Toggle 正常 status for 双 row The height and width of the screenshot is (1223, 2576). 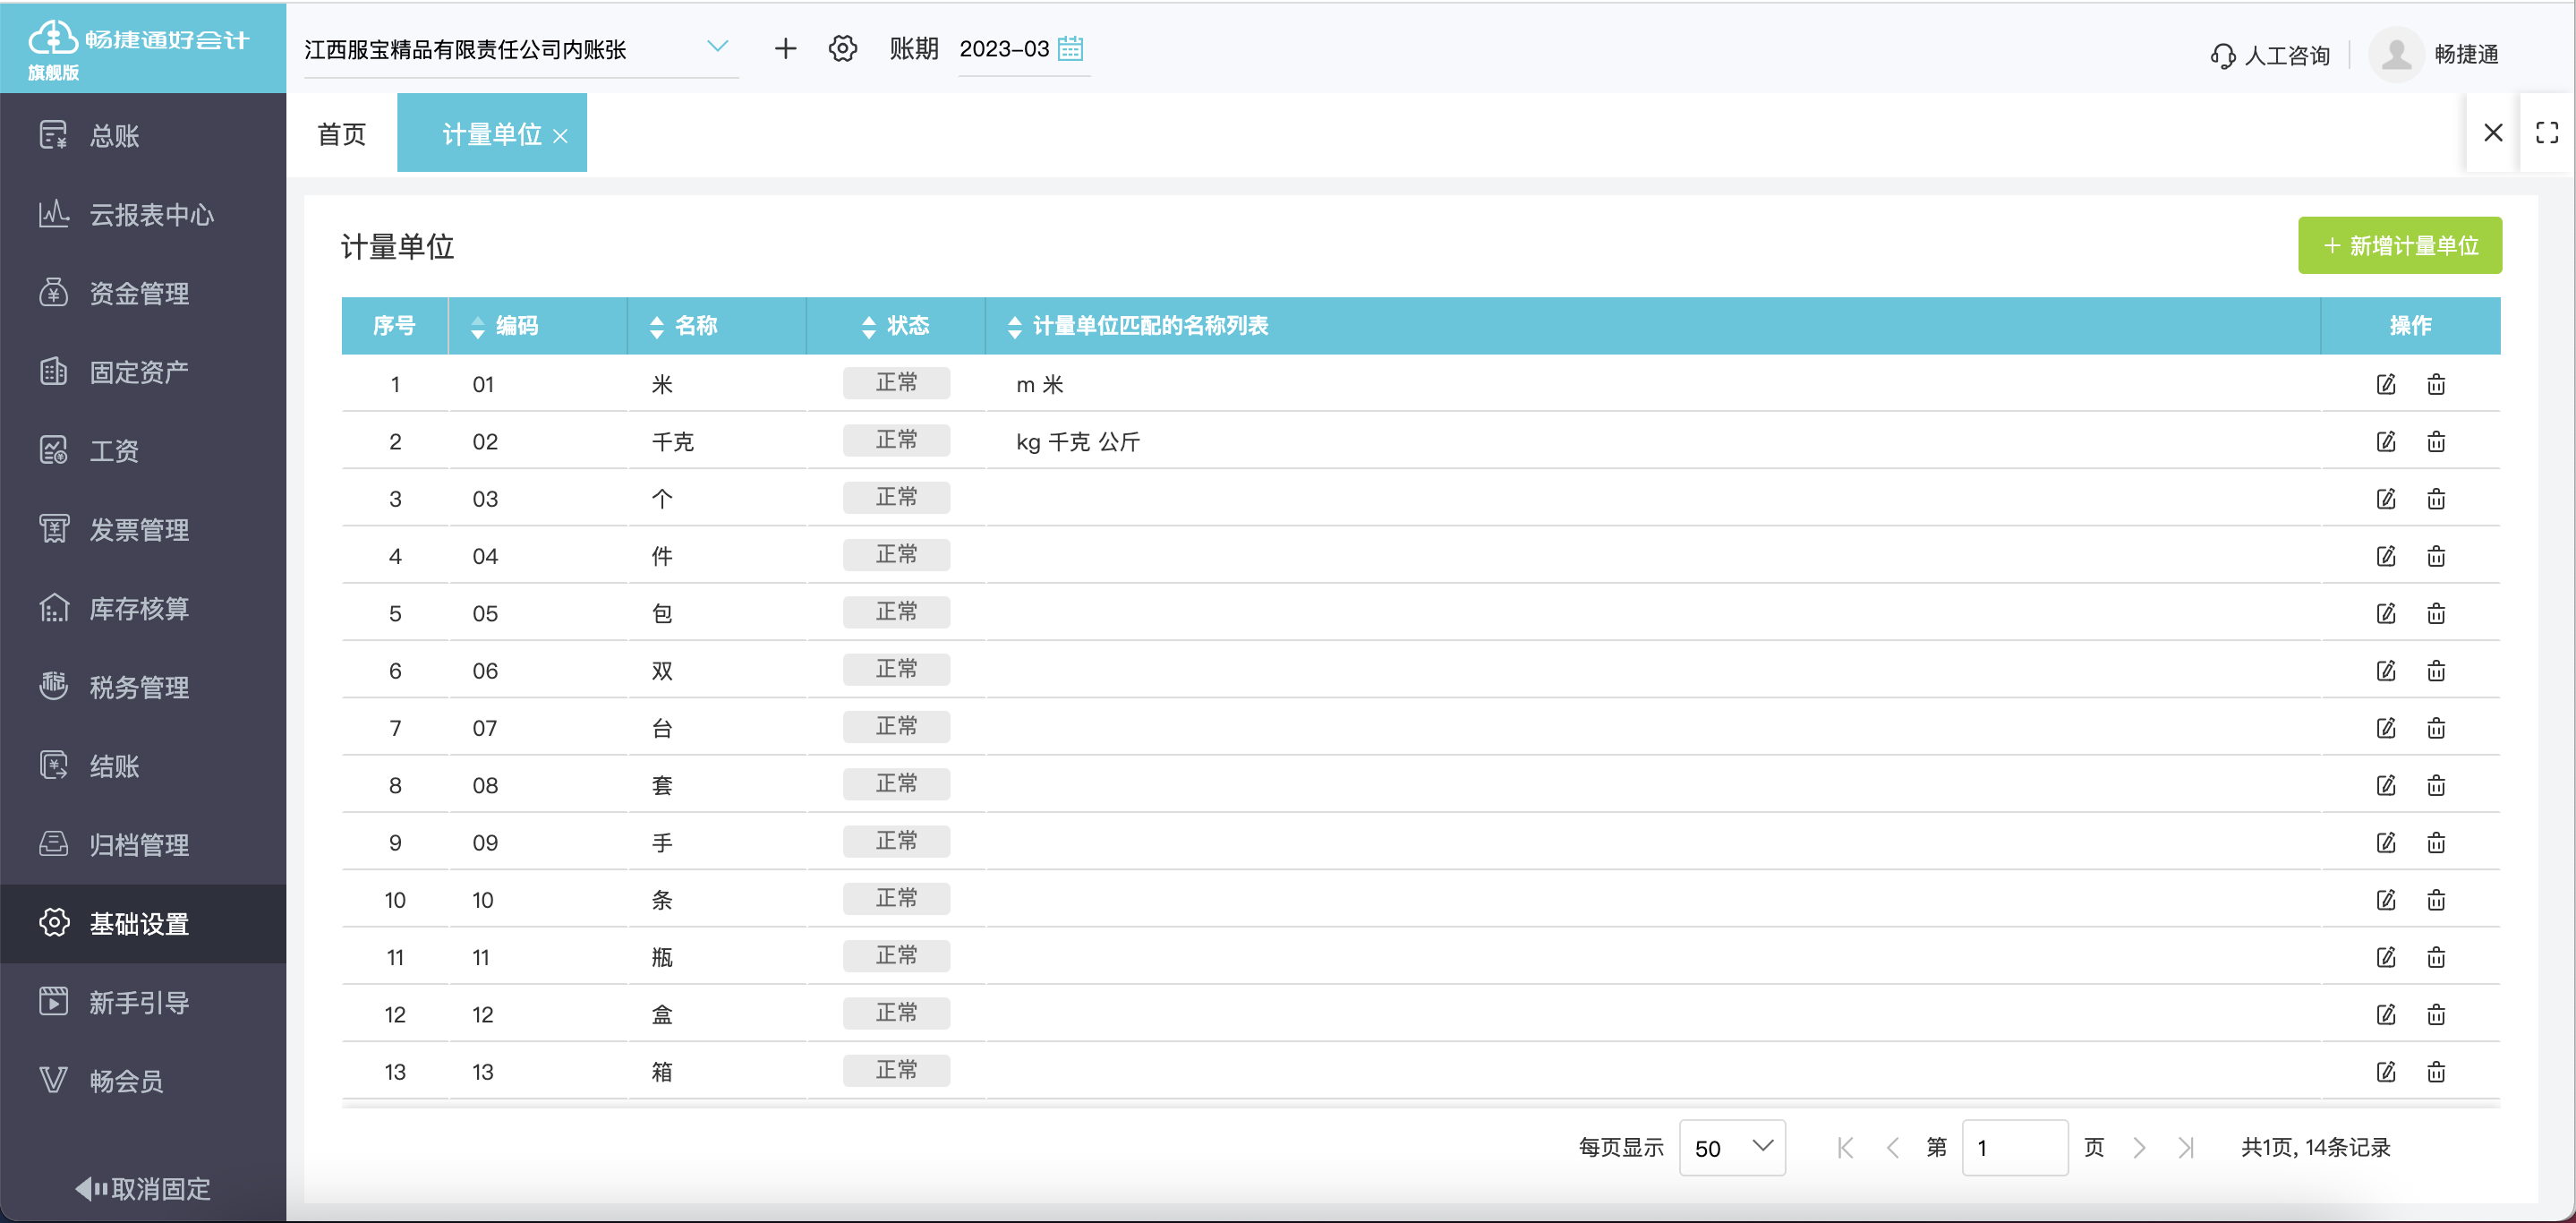[x=899, y=669]
